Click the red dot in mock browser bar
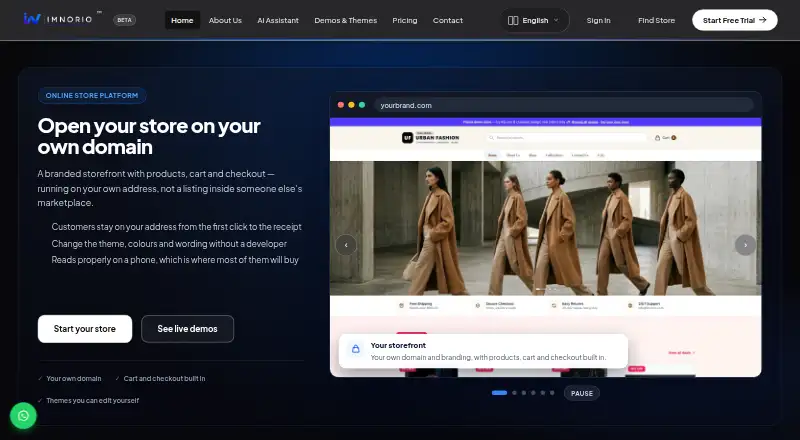The width and height of the screenshot is (800, 440). (341, 105)
